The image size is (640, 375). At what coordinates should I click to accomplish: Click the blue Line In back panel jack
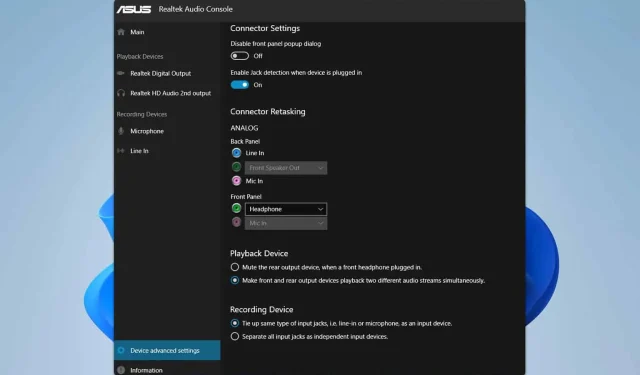coord(236,153)
